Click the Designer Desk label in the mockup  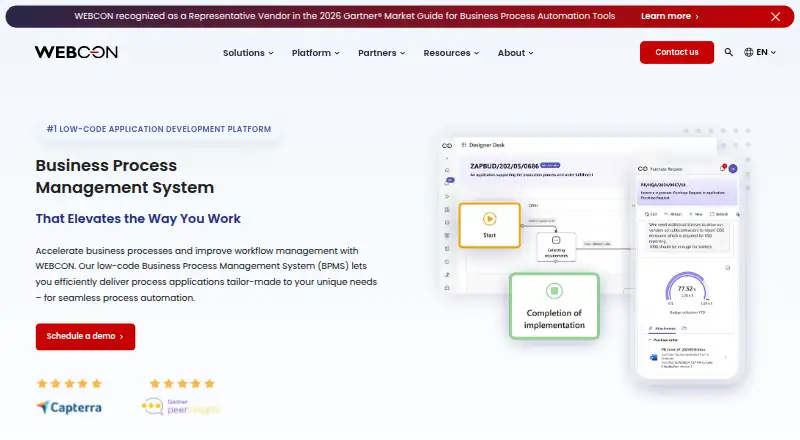pos(487,145)
